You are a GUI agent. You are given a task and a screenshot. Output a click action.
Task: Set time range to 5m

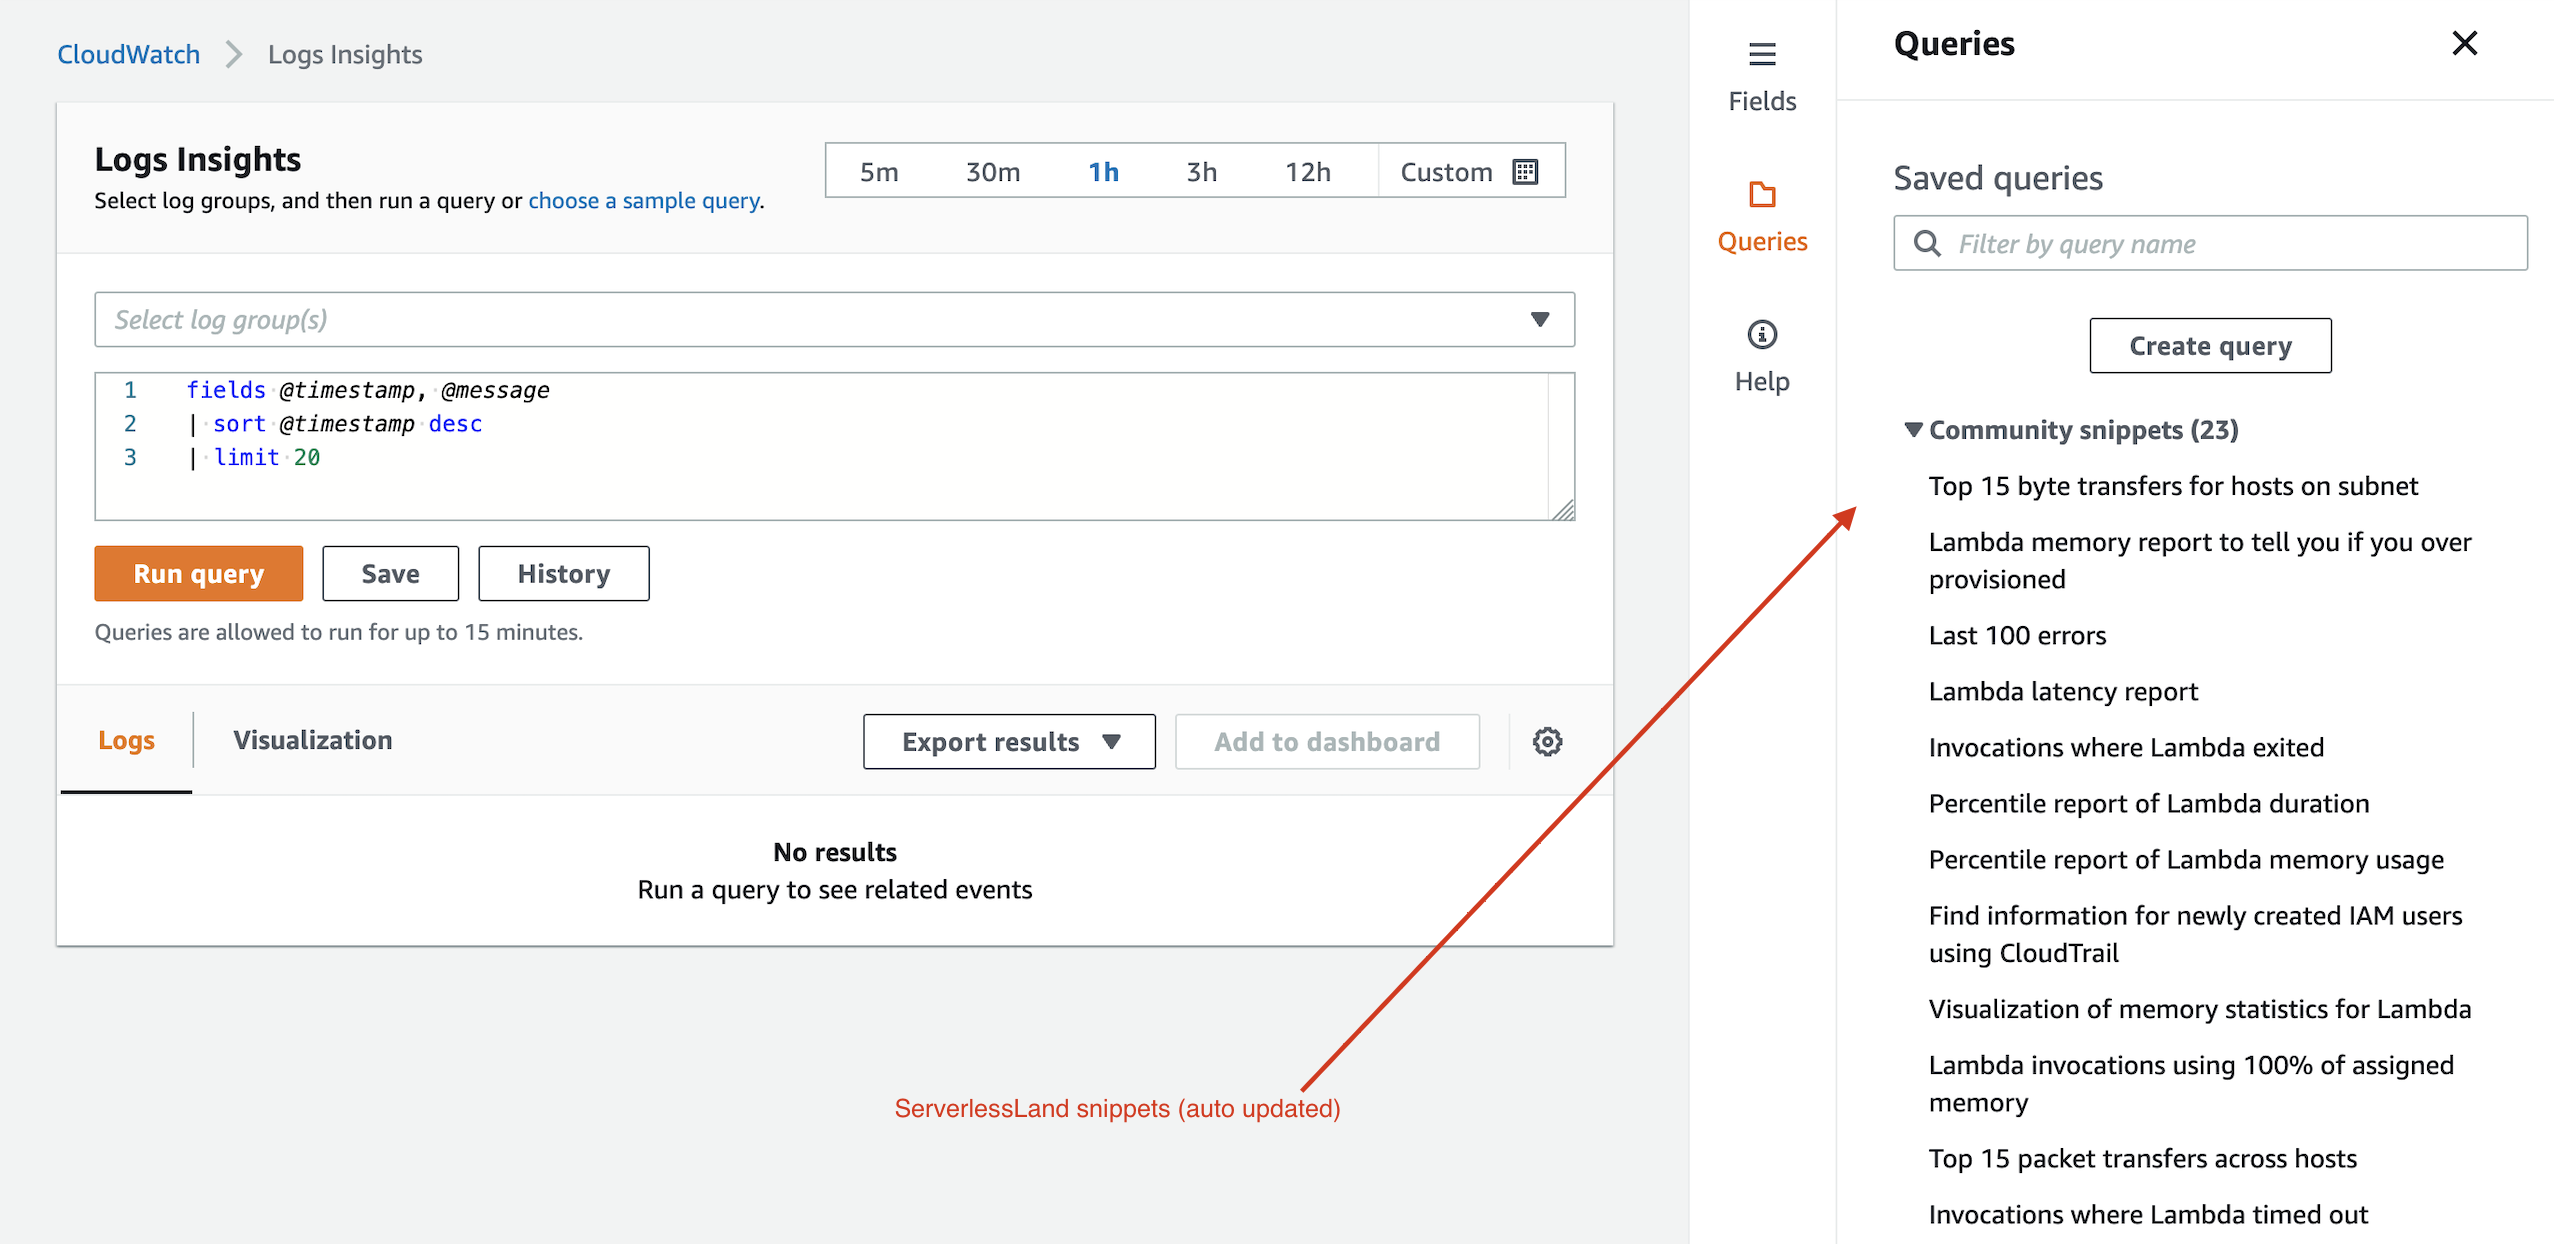(879, 172)
